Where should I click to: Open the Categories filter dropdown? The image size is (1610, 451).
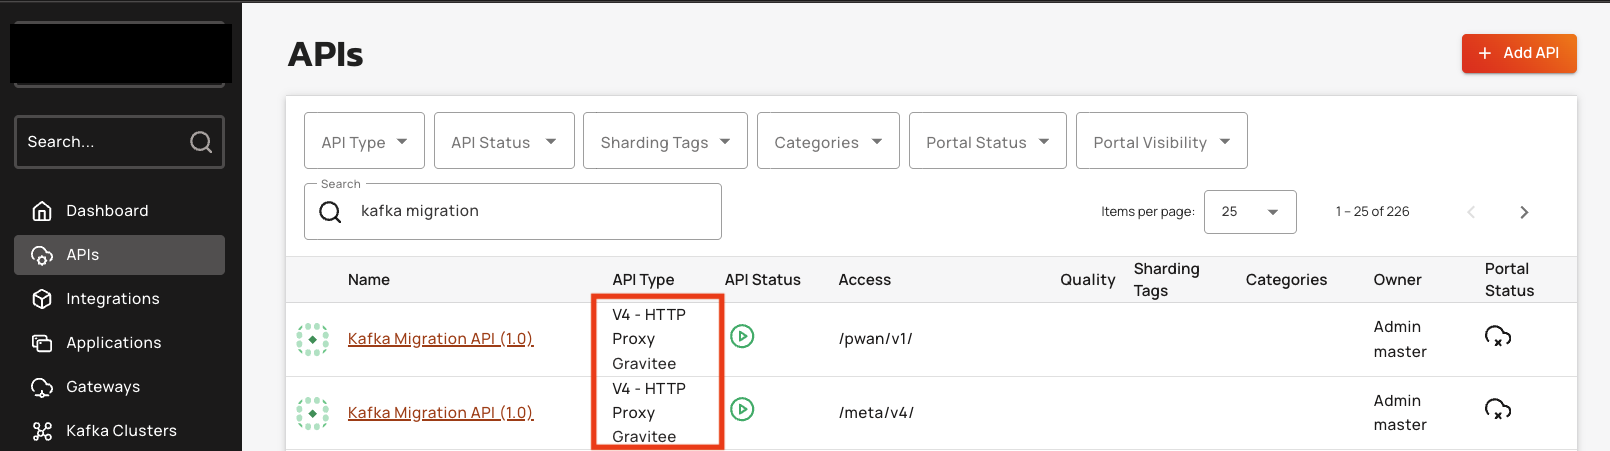tap(828, 141)
